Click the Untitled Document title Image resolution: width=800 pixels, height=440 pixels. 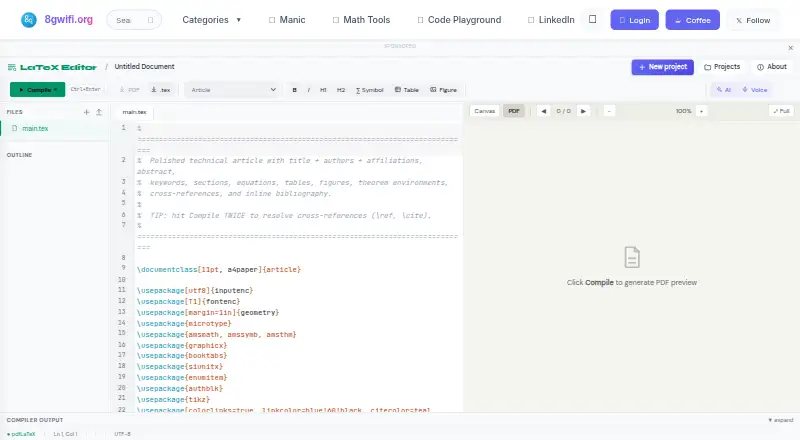144,67
